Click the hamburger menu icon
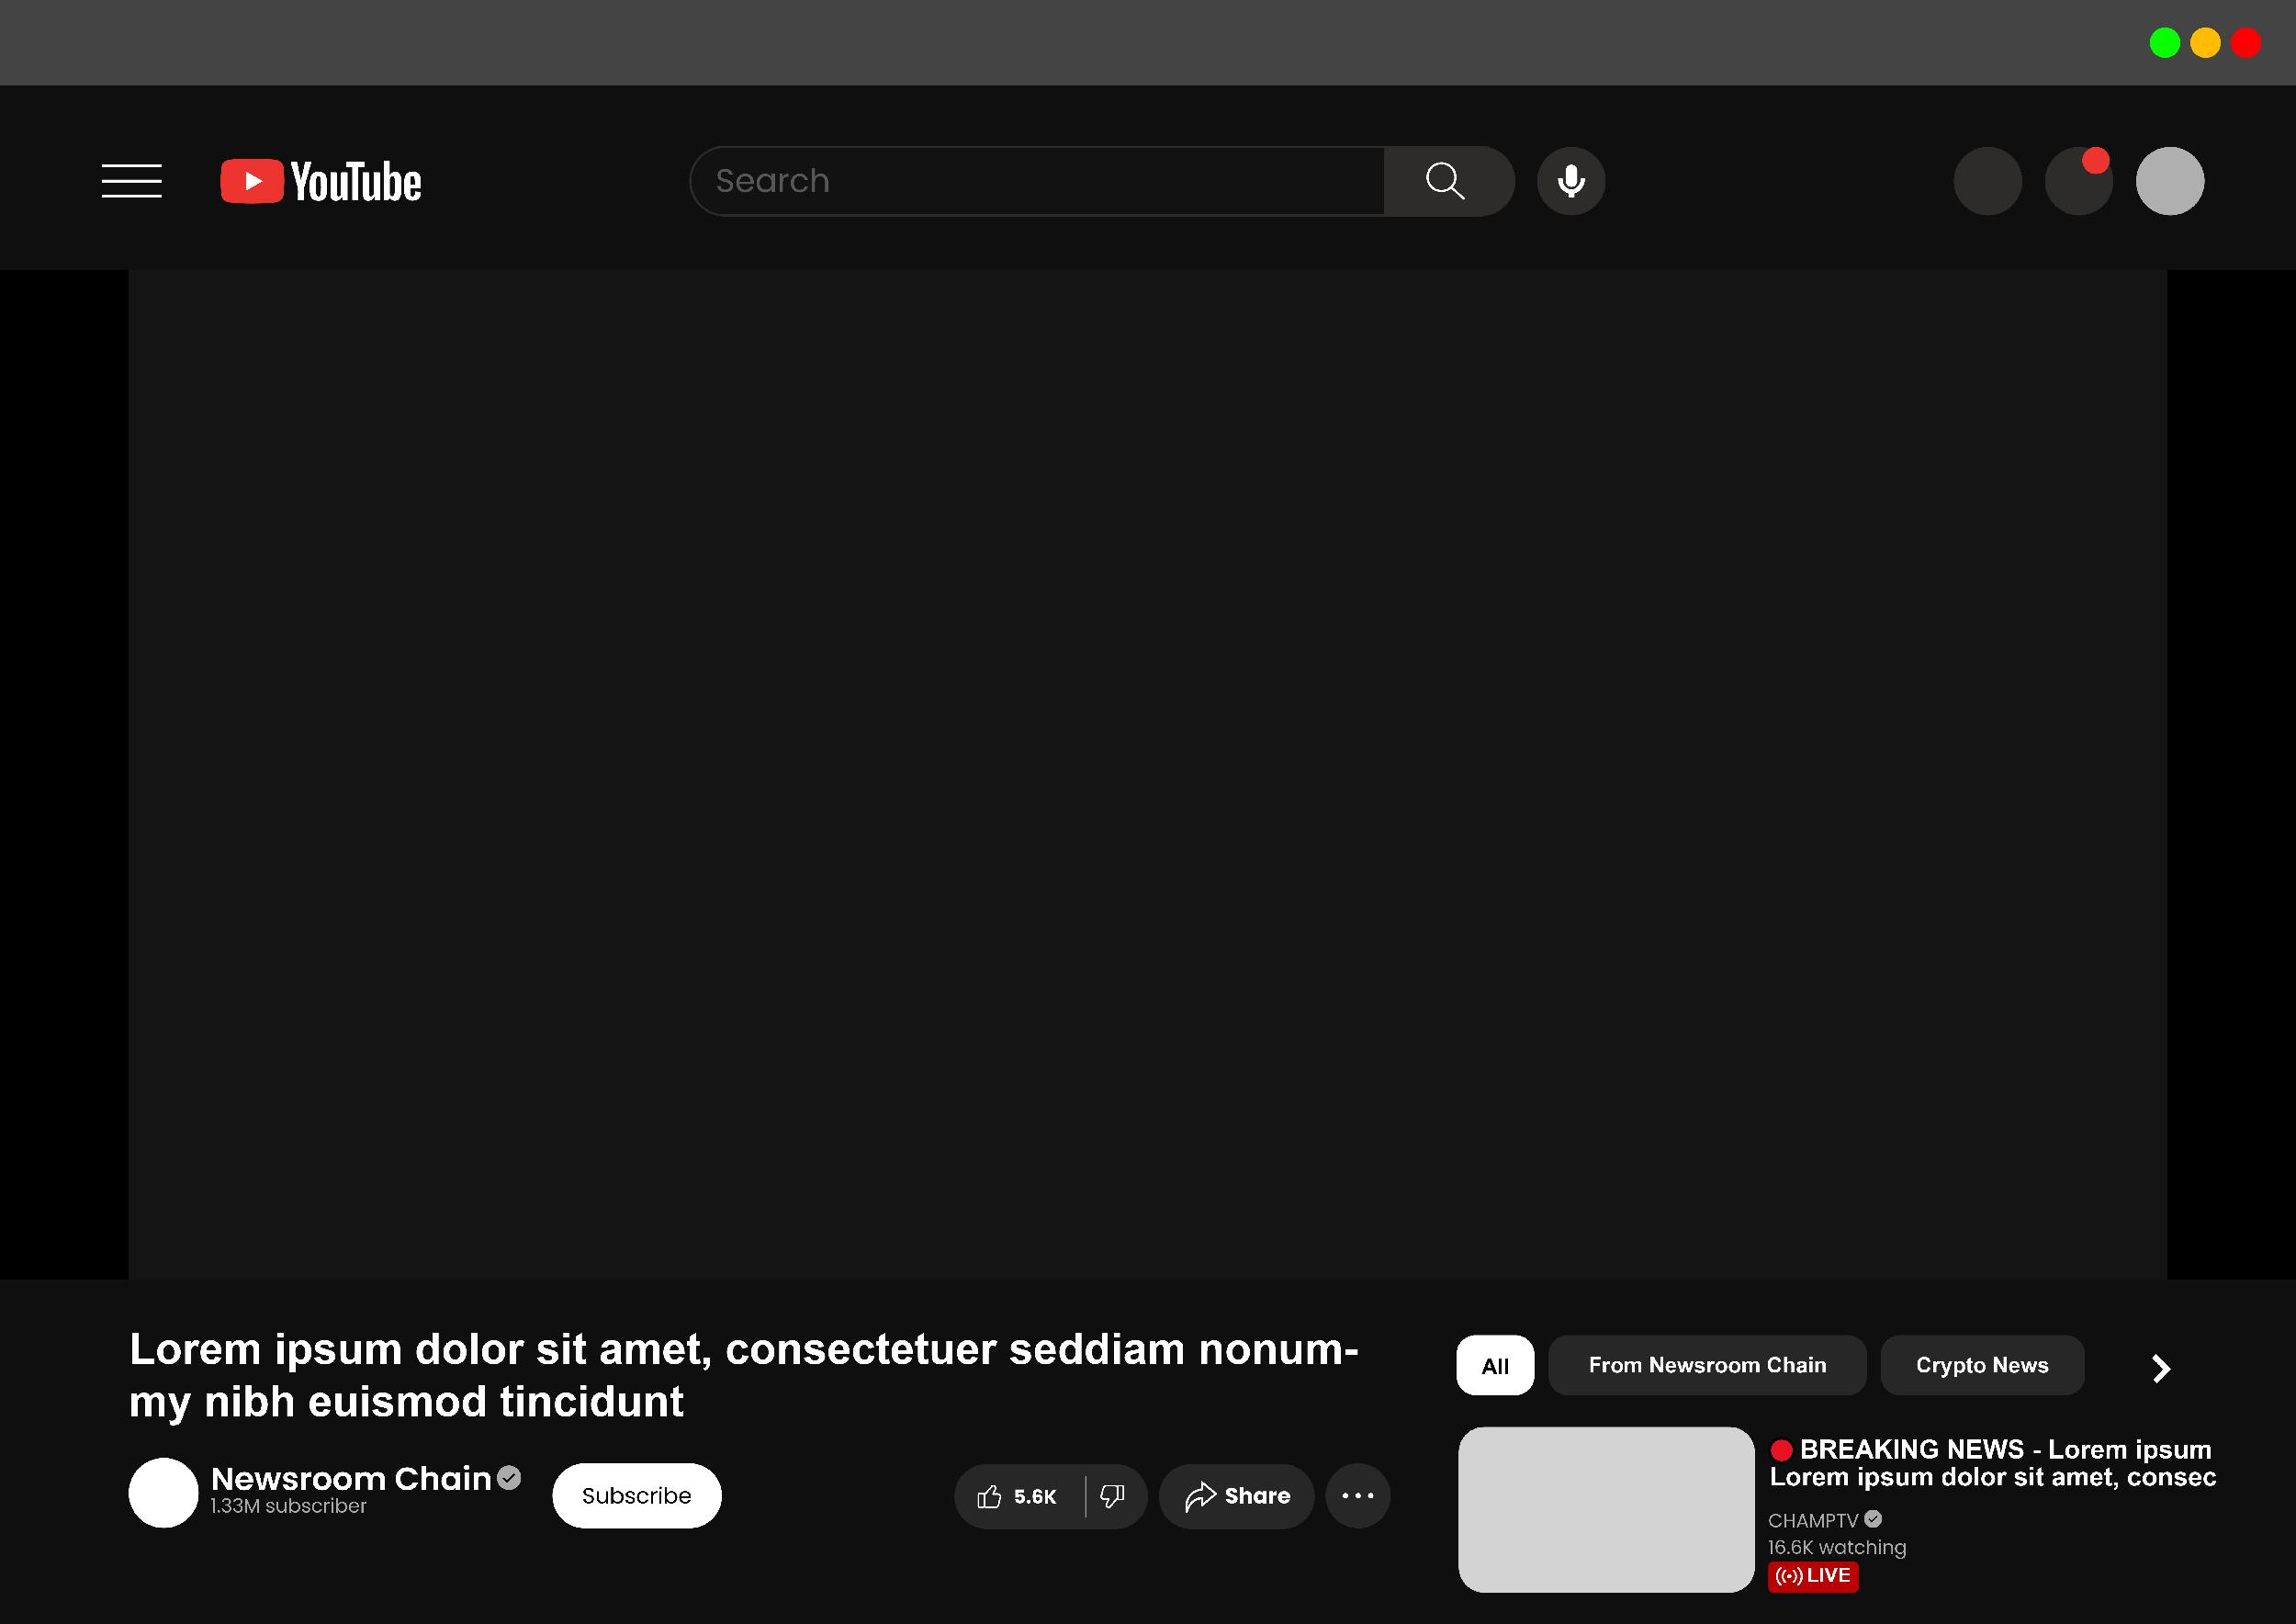The width and height of the screenshot is (2296, 1624). click(130, 179)
